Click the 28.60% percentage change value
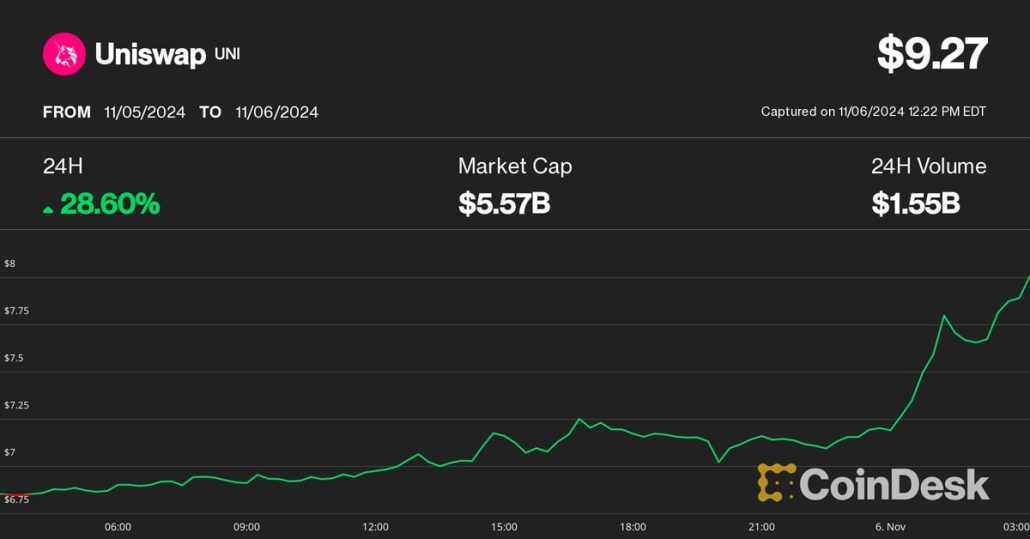Viewport: 1030px width, 539px height. [x=110, y=204]
